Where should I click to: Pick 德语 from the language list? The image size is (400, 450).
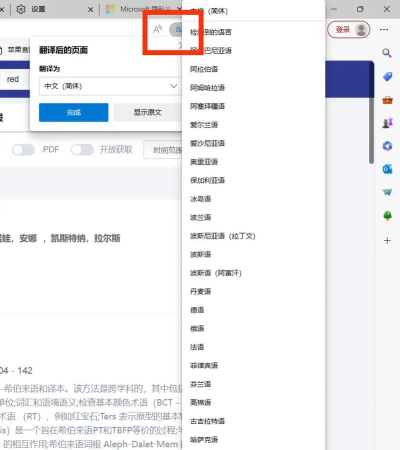[x=253, y=310]
